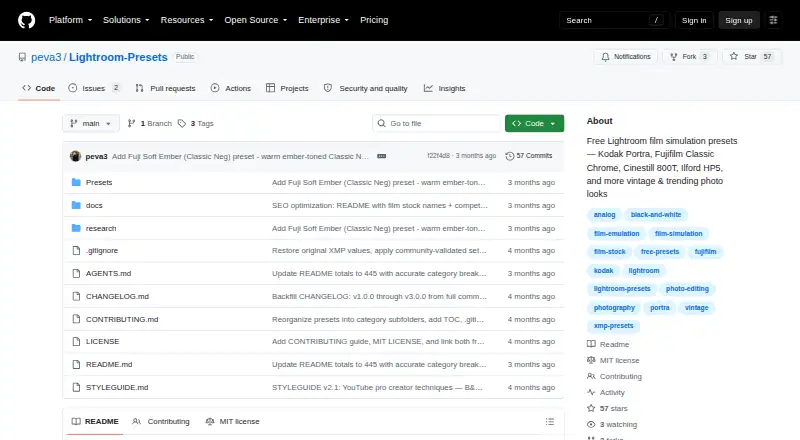Select the Code repository tab
Screen dimensions: 800x440
39,88
